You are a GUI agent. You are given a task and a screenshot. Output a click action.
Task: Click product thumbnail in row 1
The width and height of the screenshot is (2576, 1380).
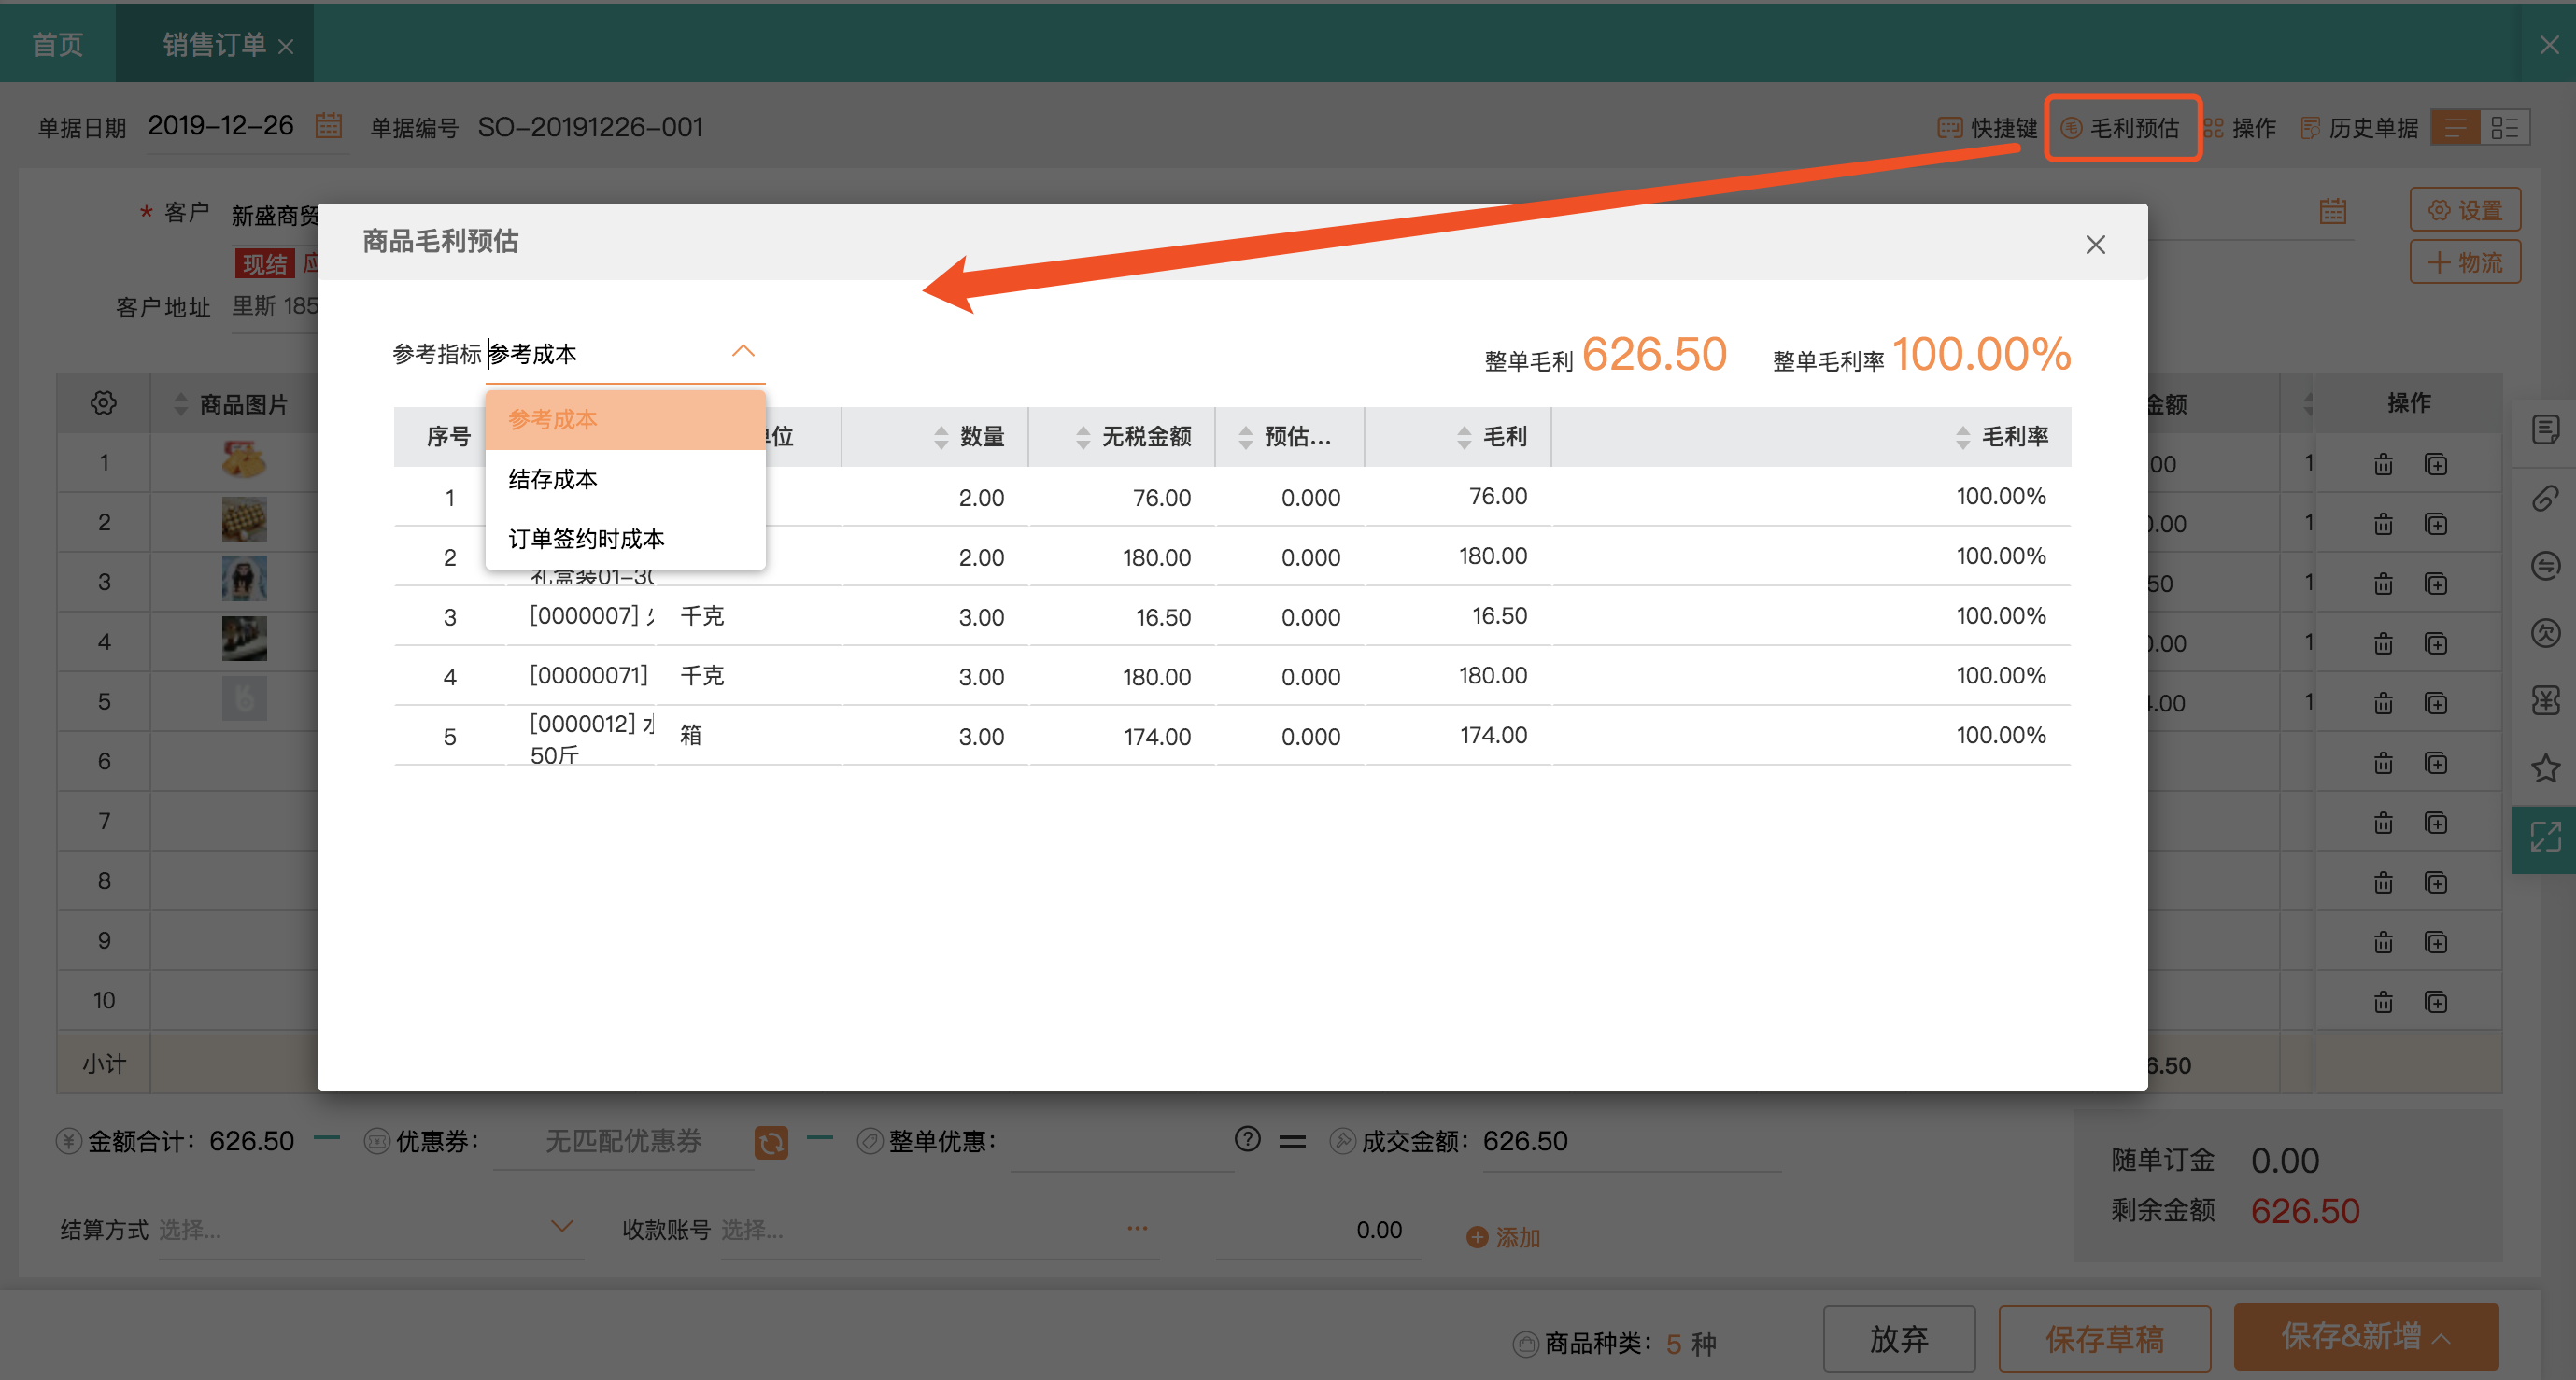coord(244,463)
